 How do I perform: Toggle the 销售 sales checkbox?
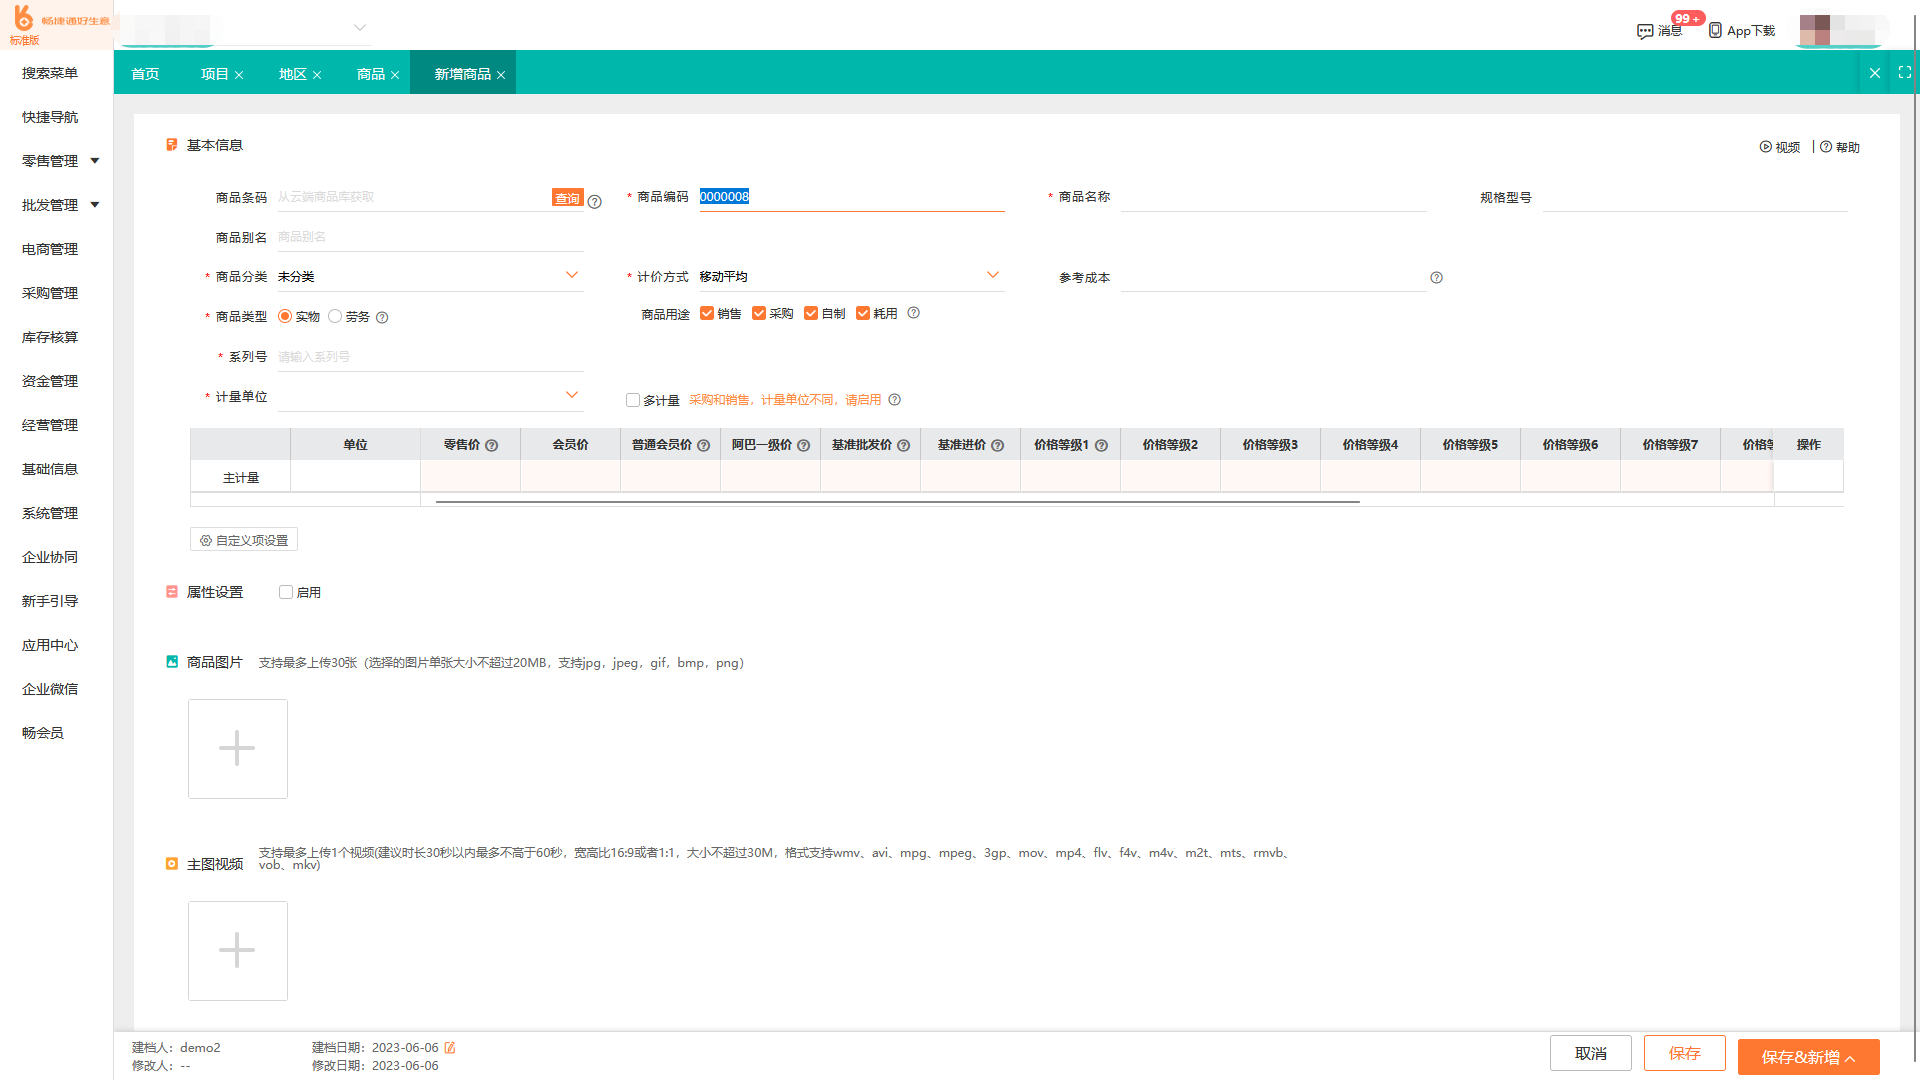click(707, 313)
